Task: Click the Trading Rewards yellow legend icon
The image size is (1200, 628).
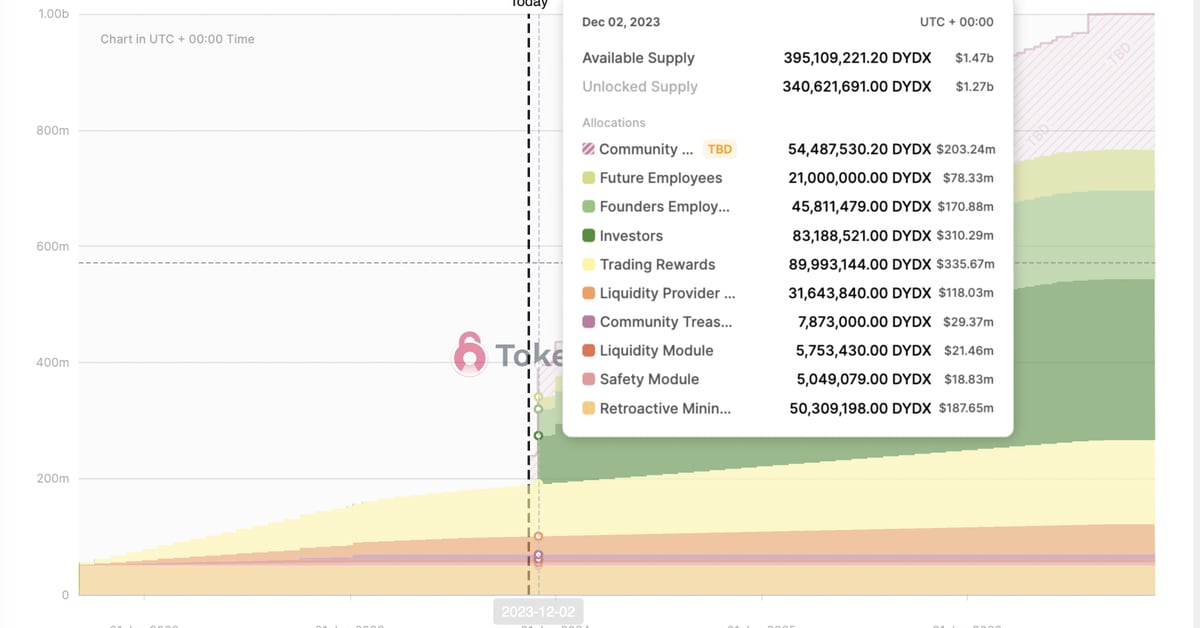Action: point(589,265)
